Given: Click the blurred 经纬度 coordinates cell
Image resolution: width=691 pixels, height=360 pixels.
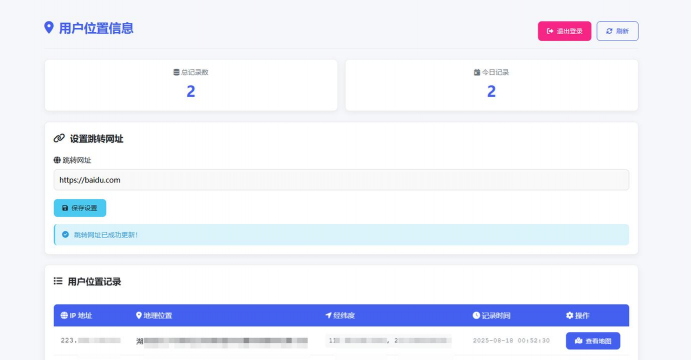Looking at the screenshot, I should [x=388, y=341].
